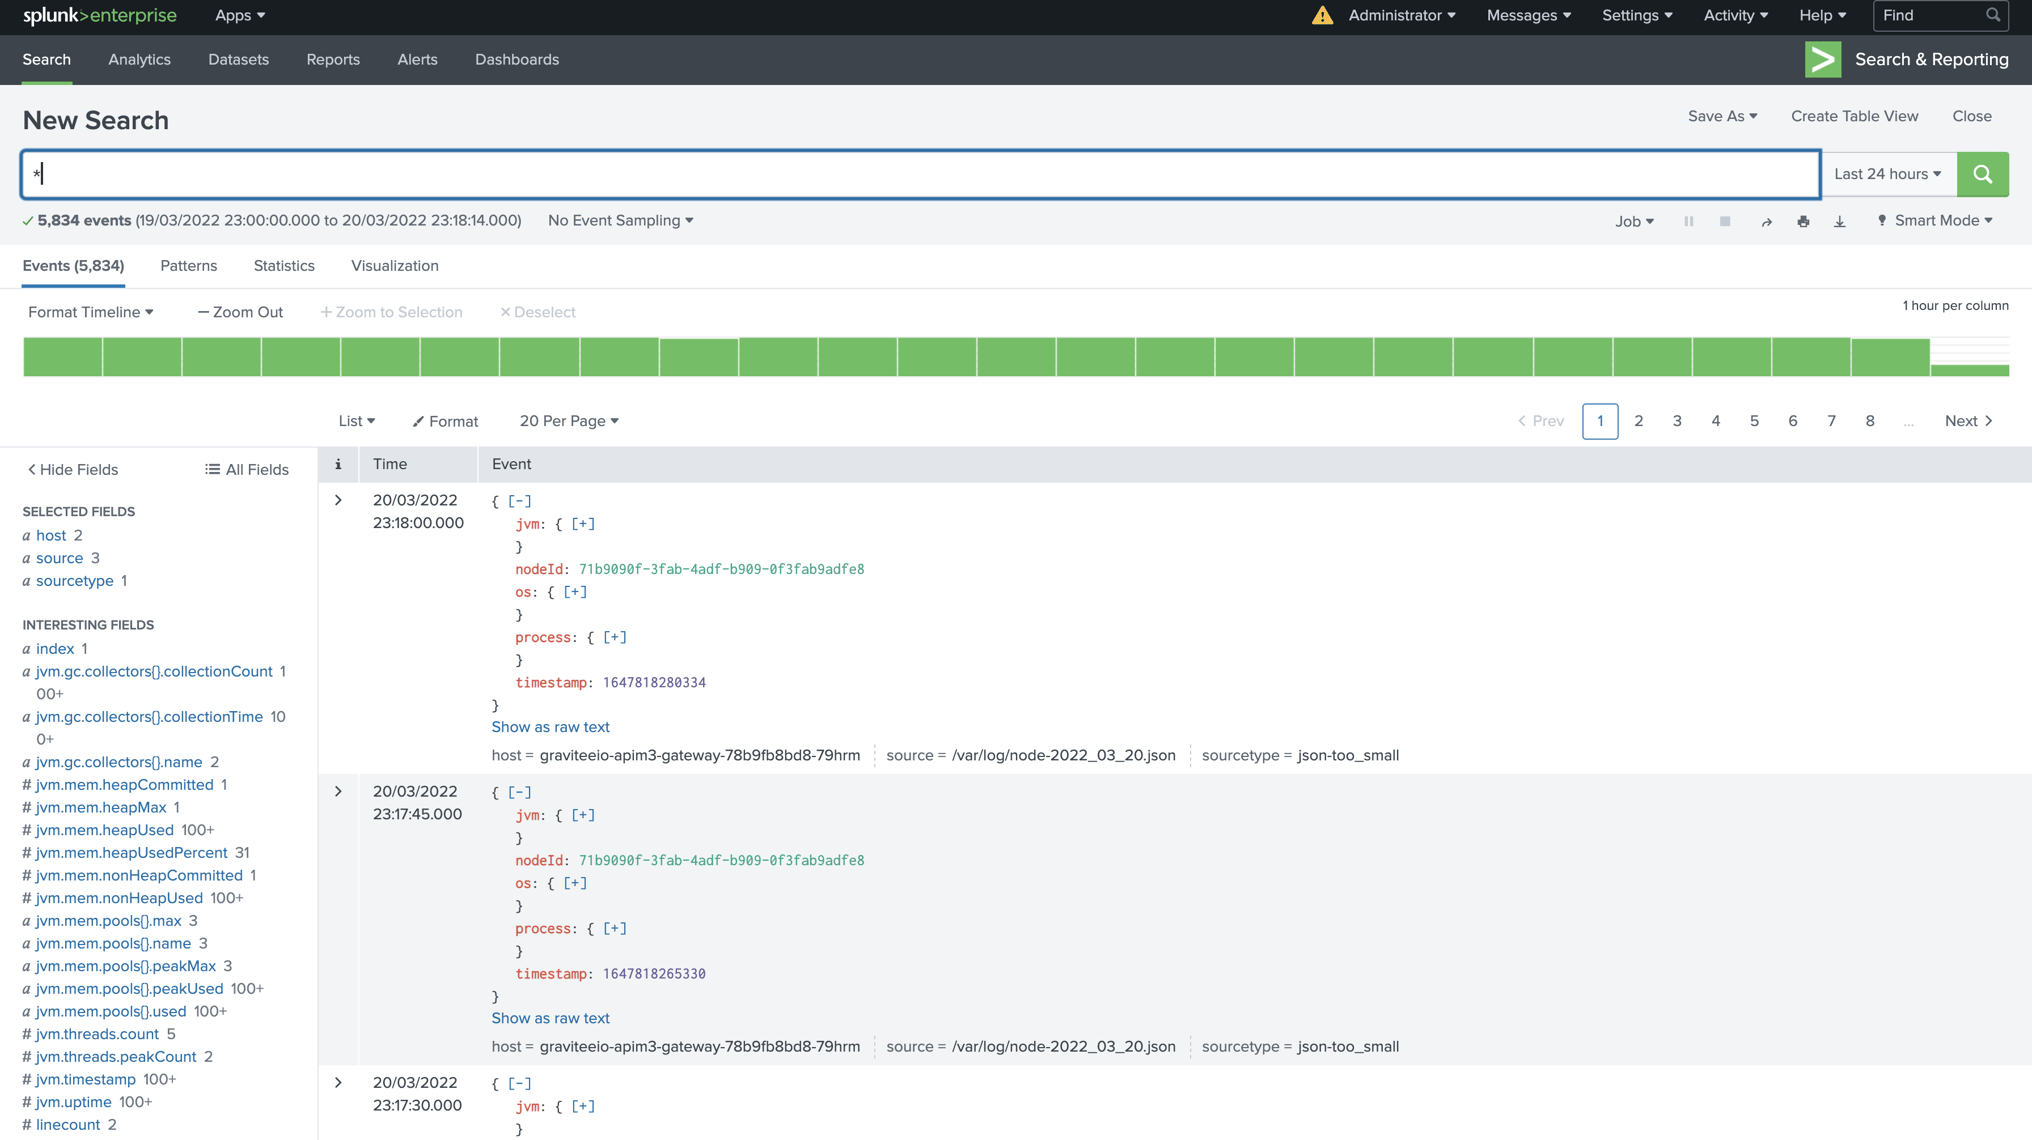Collapse the first event's JSON with the minus toggle
The image size is (2032, 1140).
519,500
